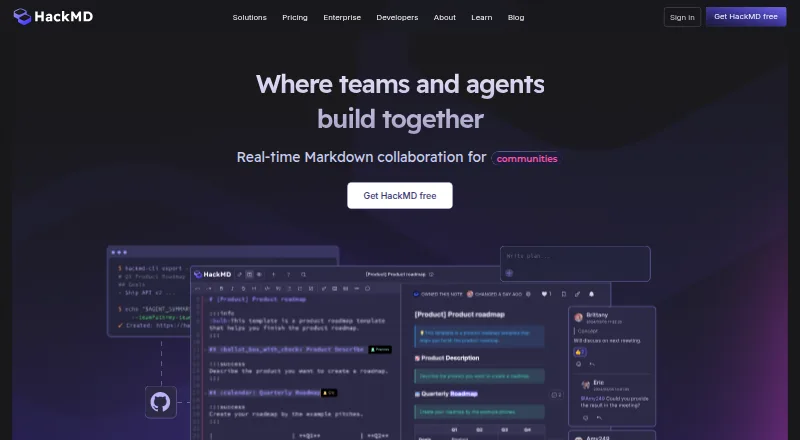Click the bookmark icon in note header
The width and height of the screenshot is (800, 440).
pyautogui.click(x=564, y=294)
